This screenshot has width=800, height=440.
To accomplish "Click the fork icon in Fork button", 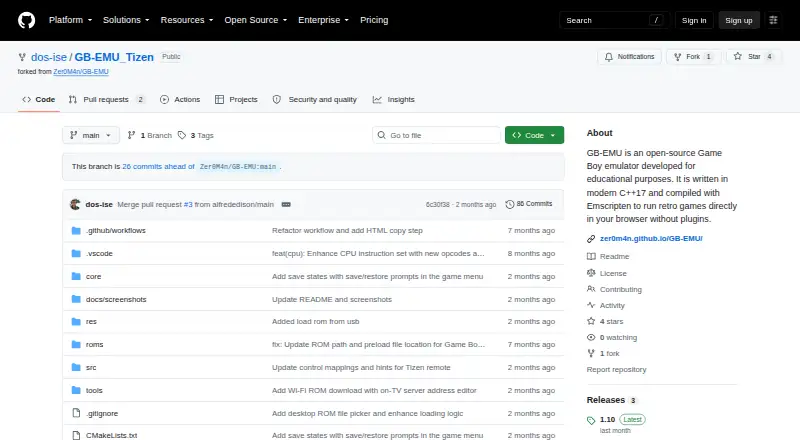I will [678, 57].
